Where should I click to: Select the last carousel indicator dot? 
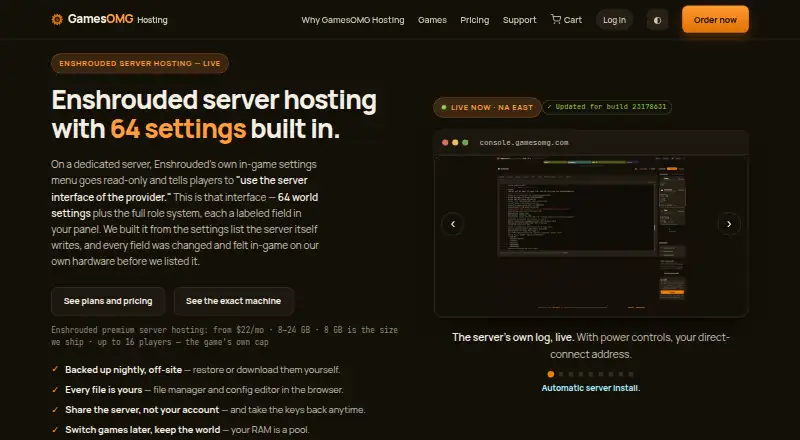pos(631,374)
